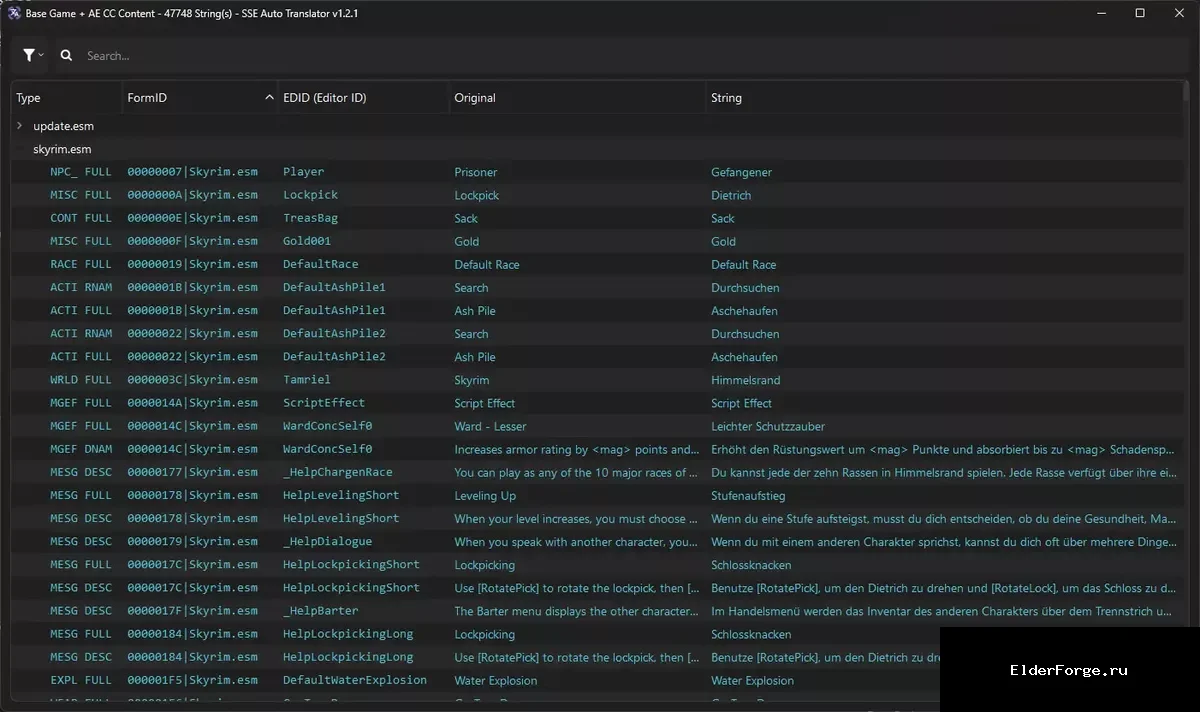Viewport: 1200px width, 712px height.
Task: Select the WardConcSelf0 'Leichter Schutzzauber' row
Action: point(767,426)
